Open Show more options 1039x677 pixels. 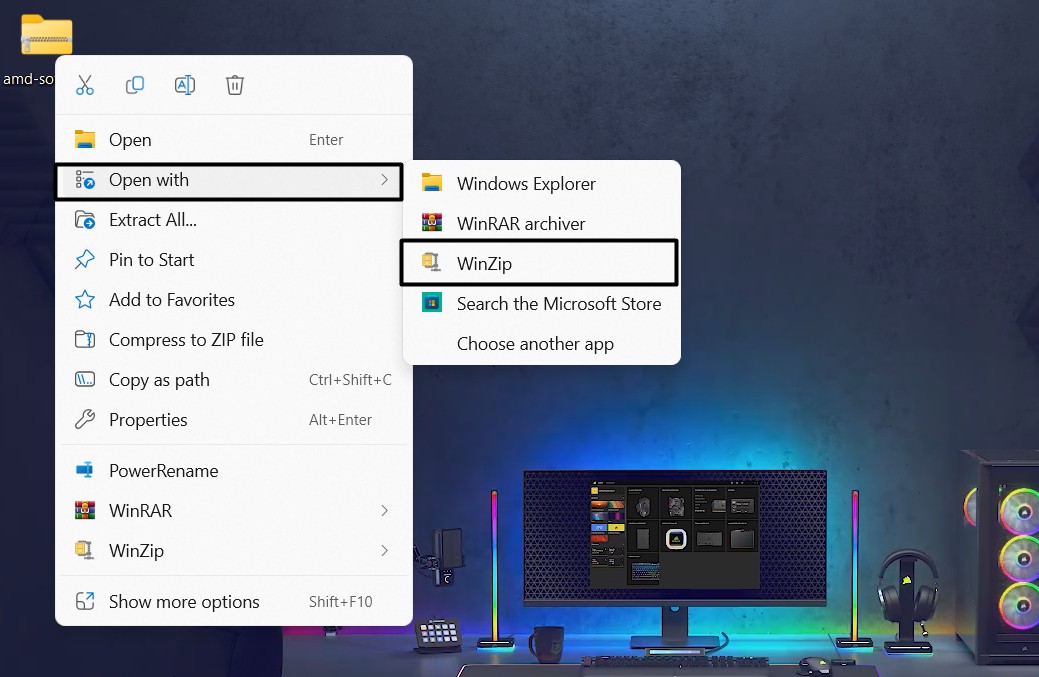click(184, 602)
